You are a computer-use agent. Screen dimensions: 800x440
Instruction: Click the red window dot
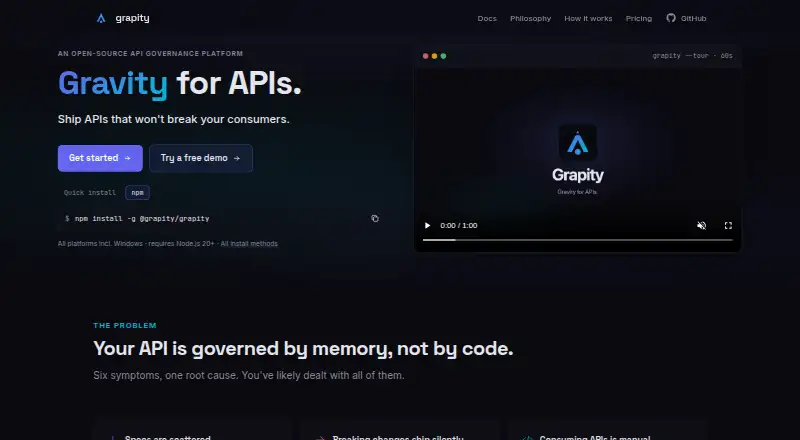426,56
